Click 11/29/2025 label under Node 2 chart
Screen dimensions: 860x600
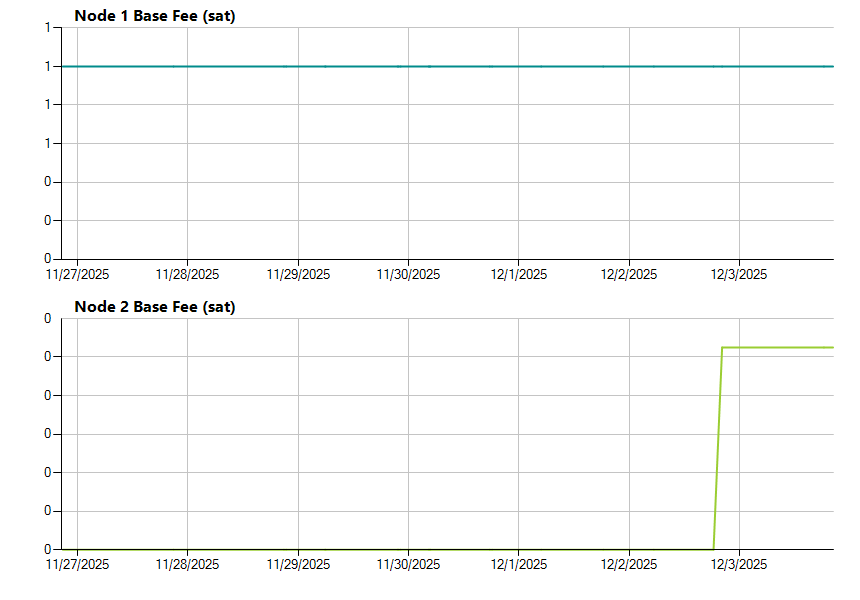pos(298,565)
